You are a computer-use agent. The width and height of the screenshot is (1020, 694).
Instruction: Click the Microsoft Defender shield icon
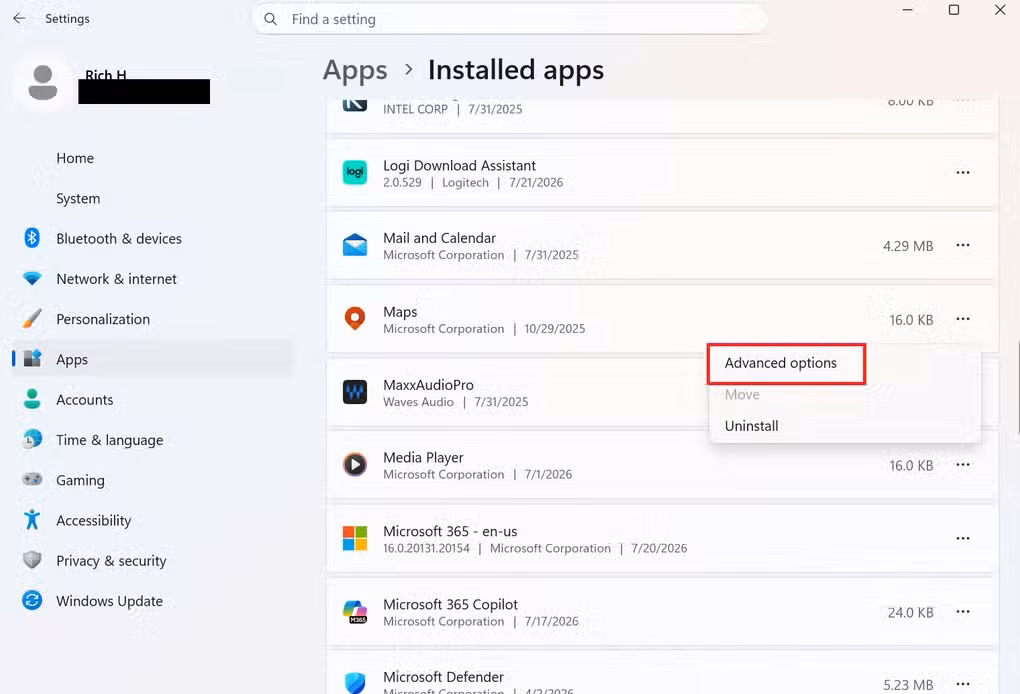pyautogui.click(x=355, y=683)
